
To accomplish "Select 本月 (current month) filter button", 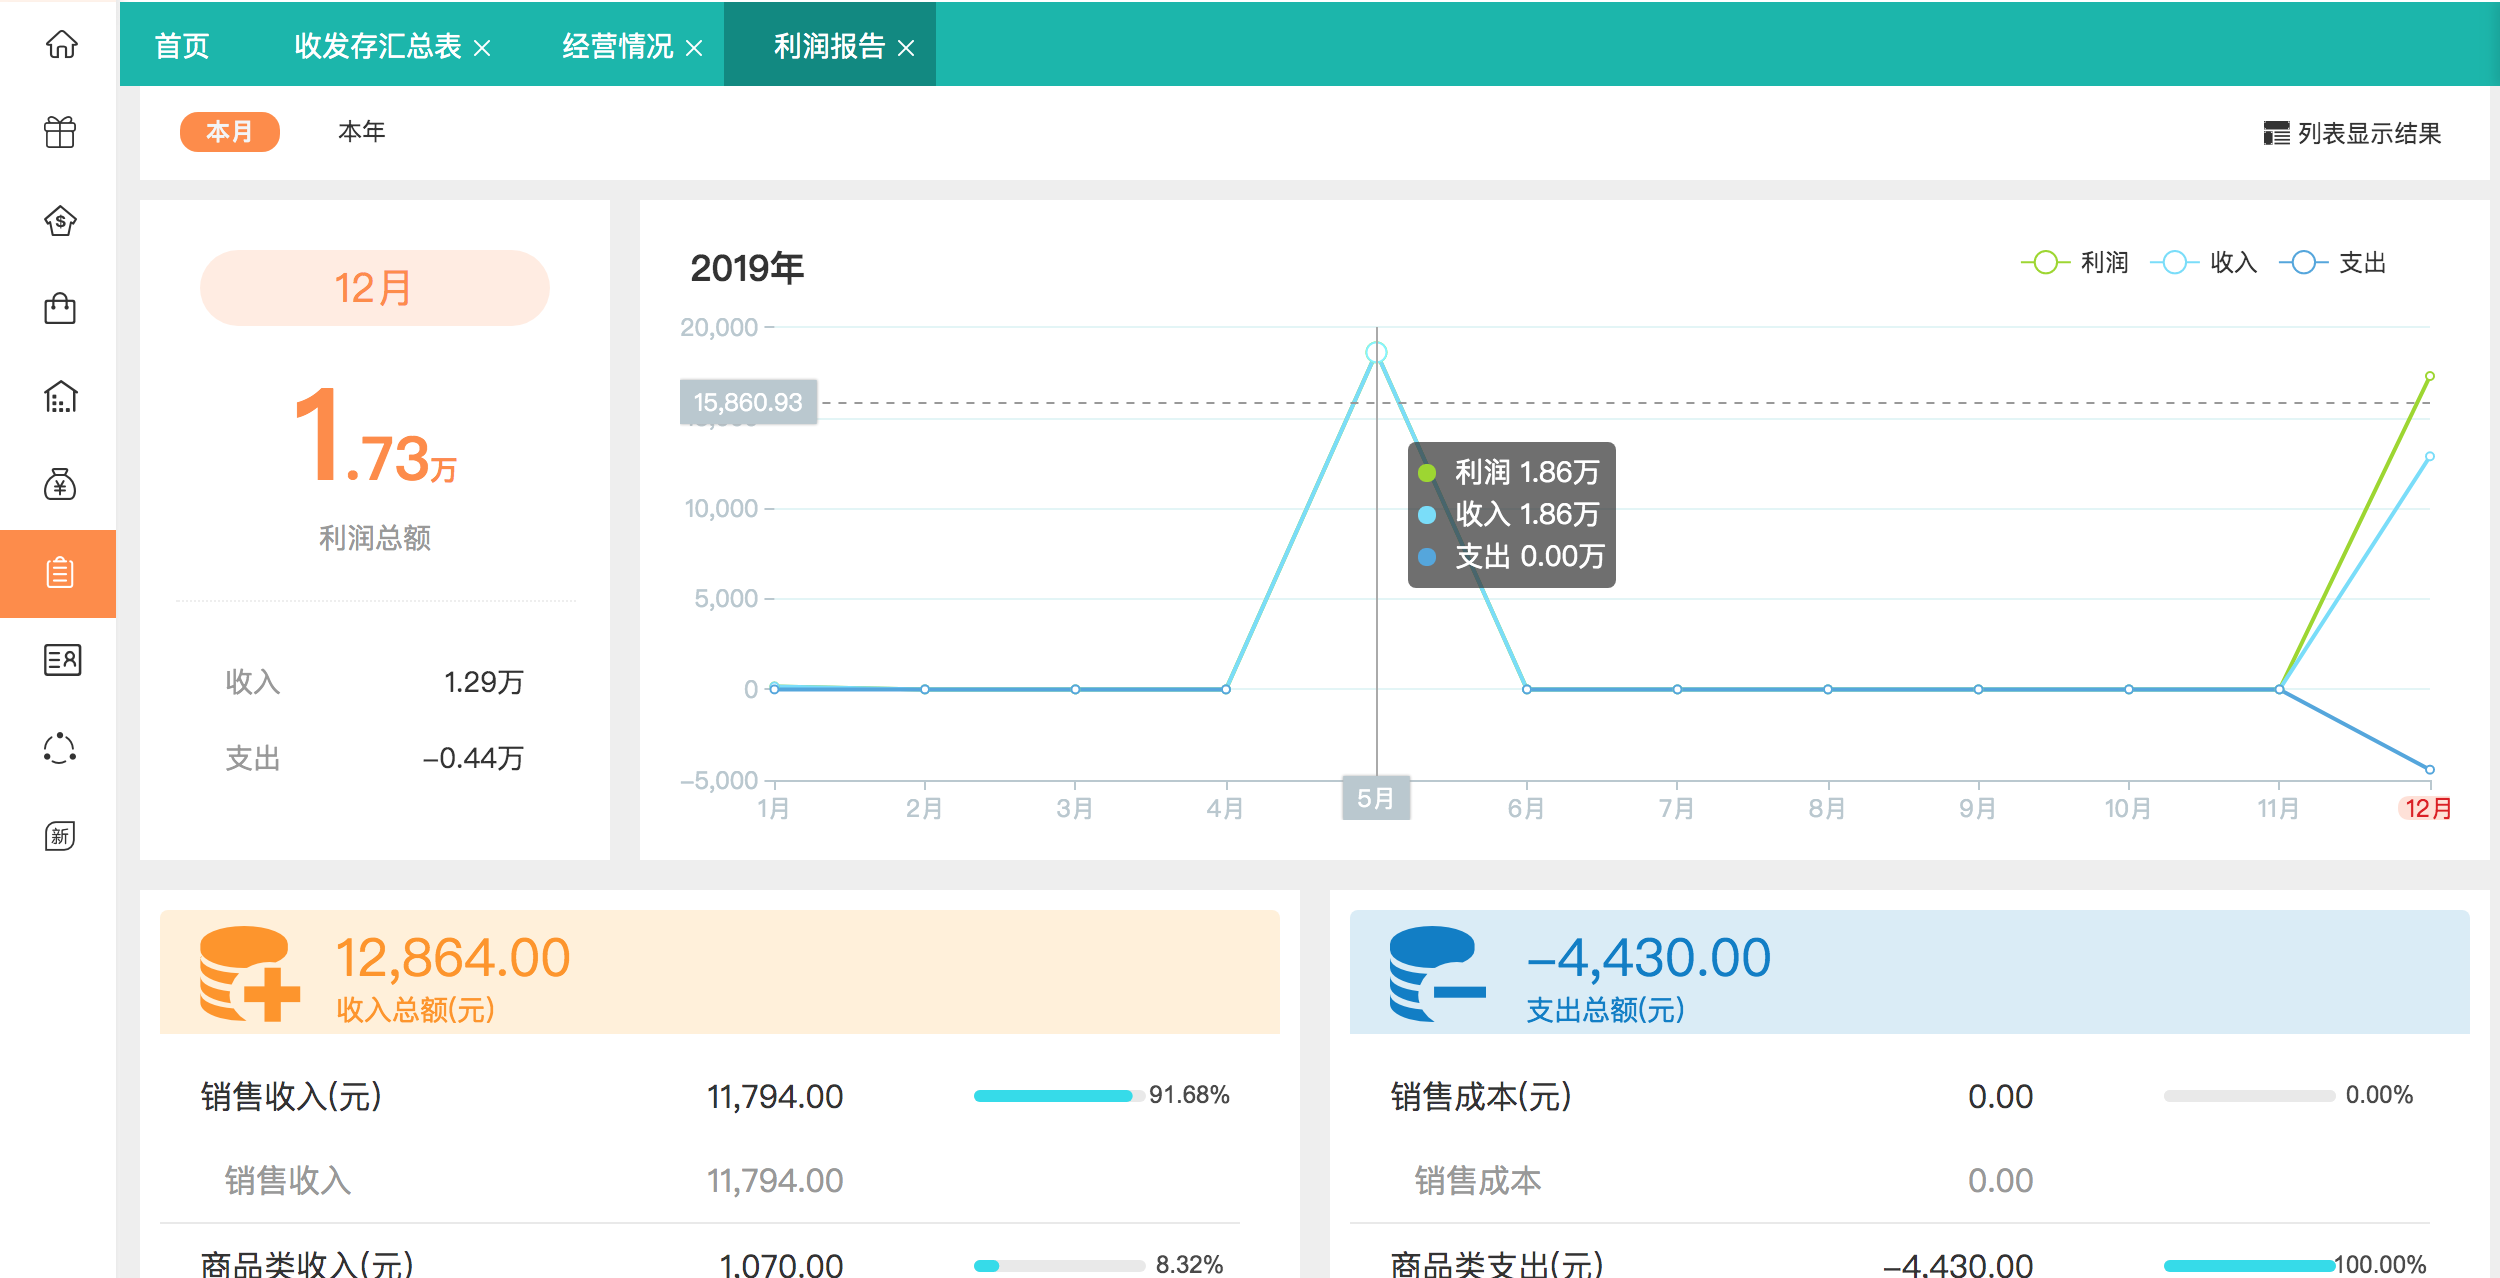I will (x=227, y=130).
